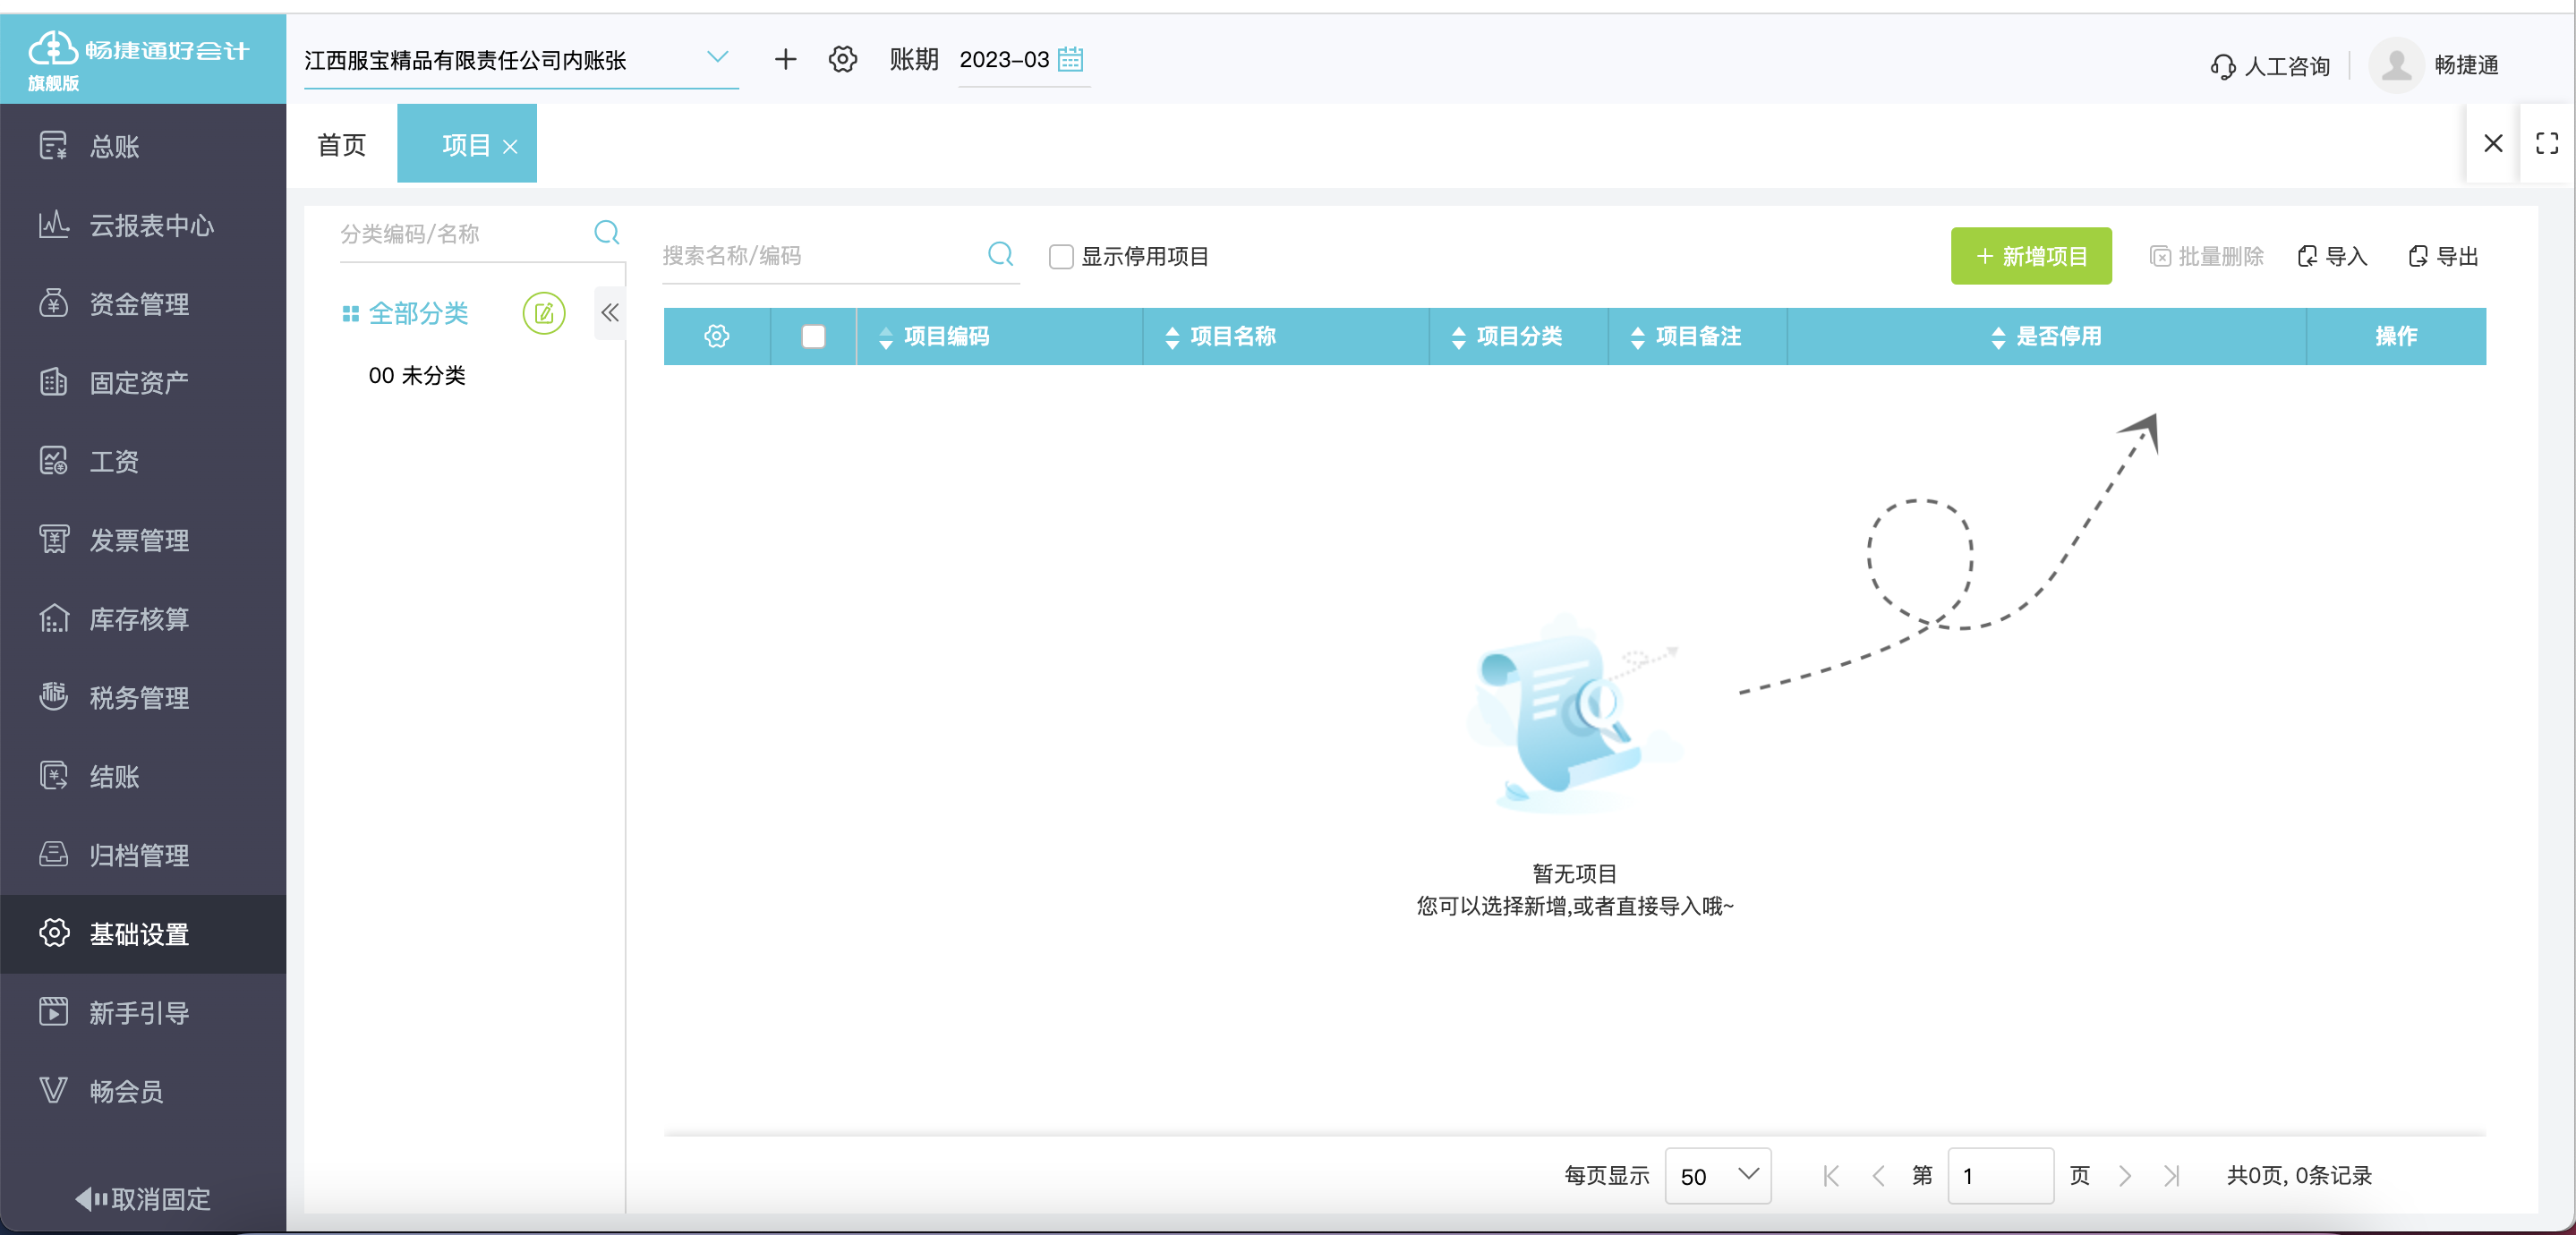
Task: Open the 首页 tab
Action: pyautogui.click(x=344, y=146)
